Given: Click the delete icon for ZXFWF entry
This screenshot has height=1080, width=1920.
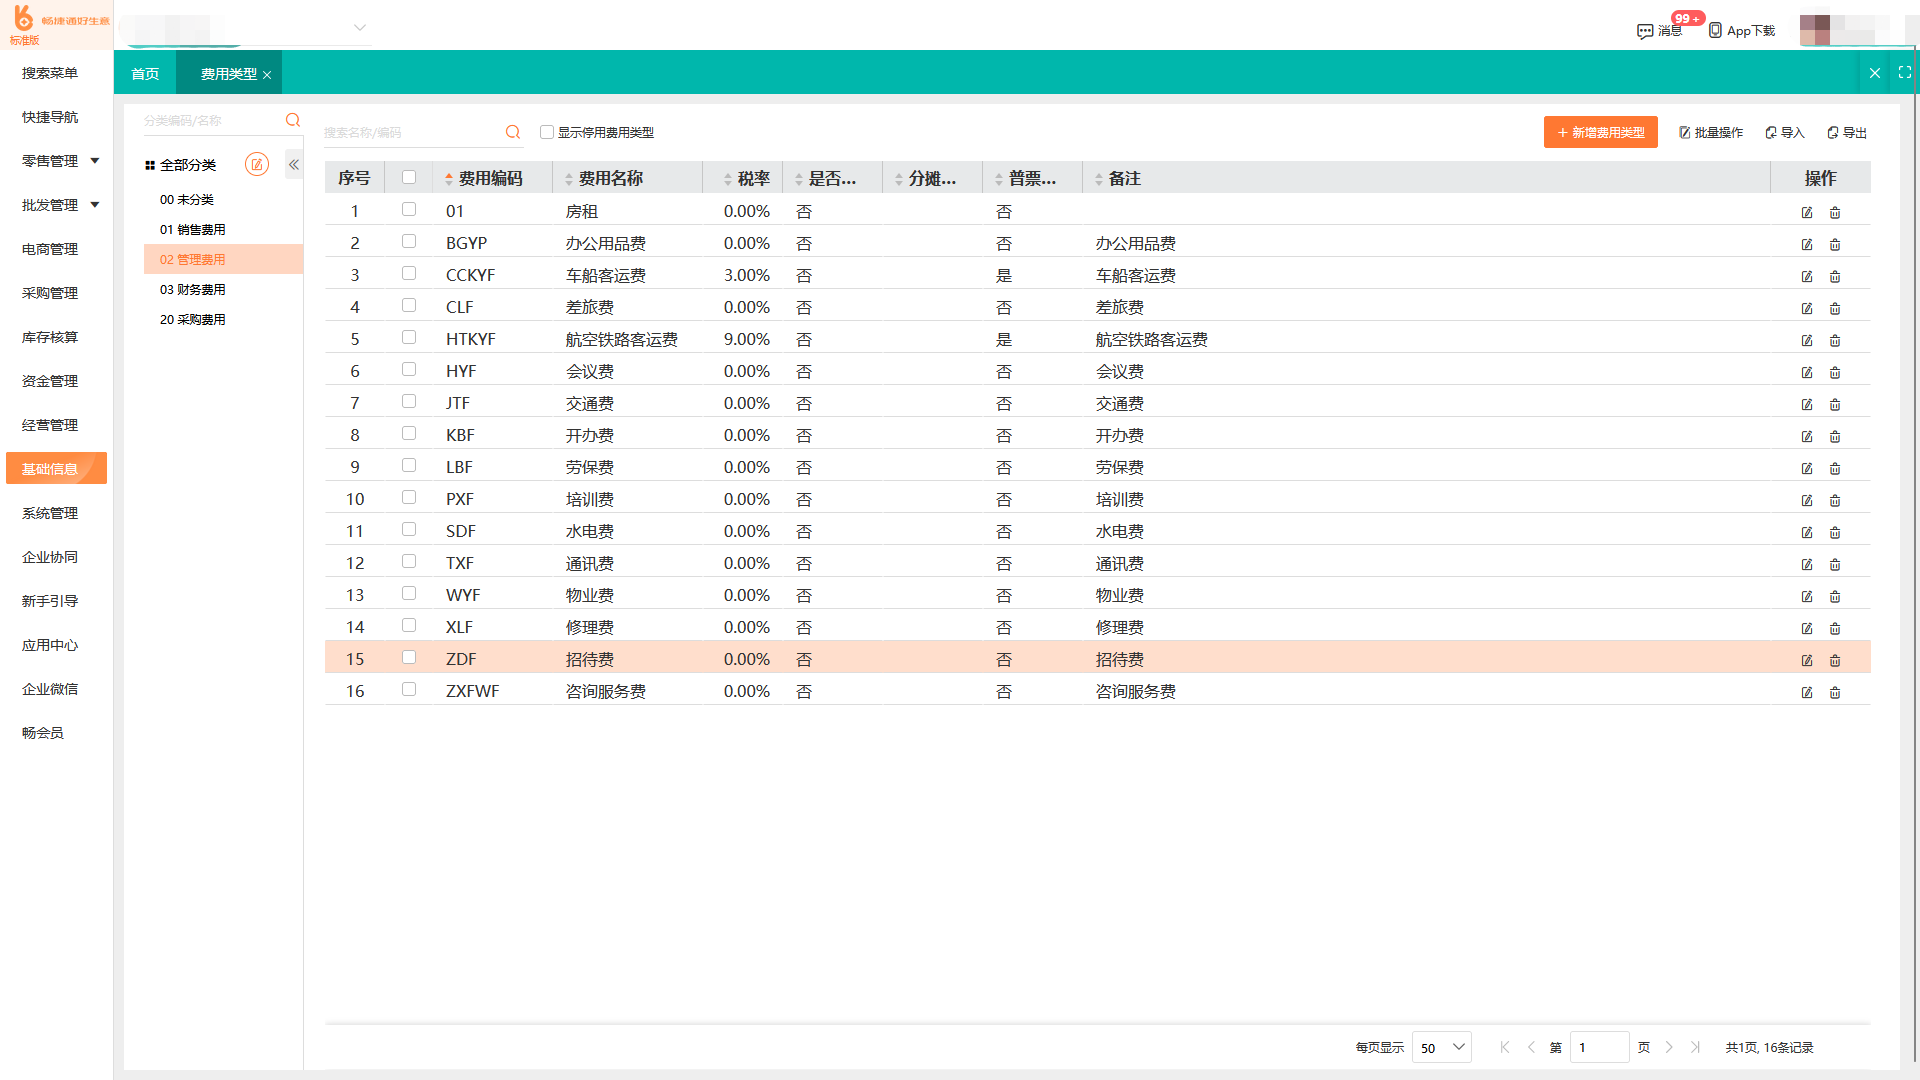Looking at the screenshot, I should (1834, 690).
